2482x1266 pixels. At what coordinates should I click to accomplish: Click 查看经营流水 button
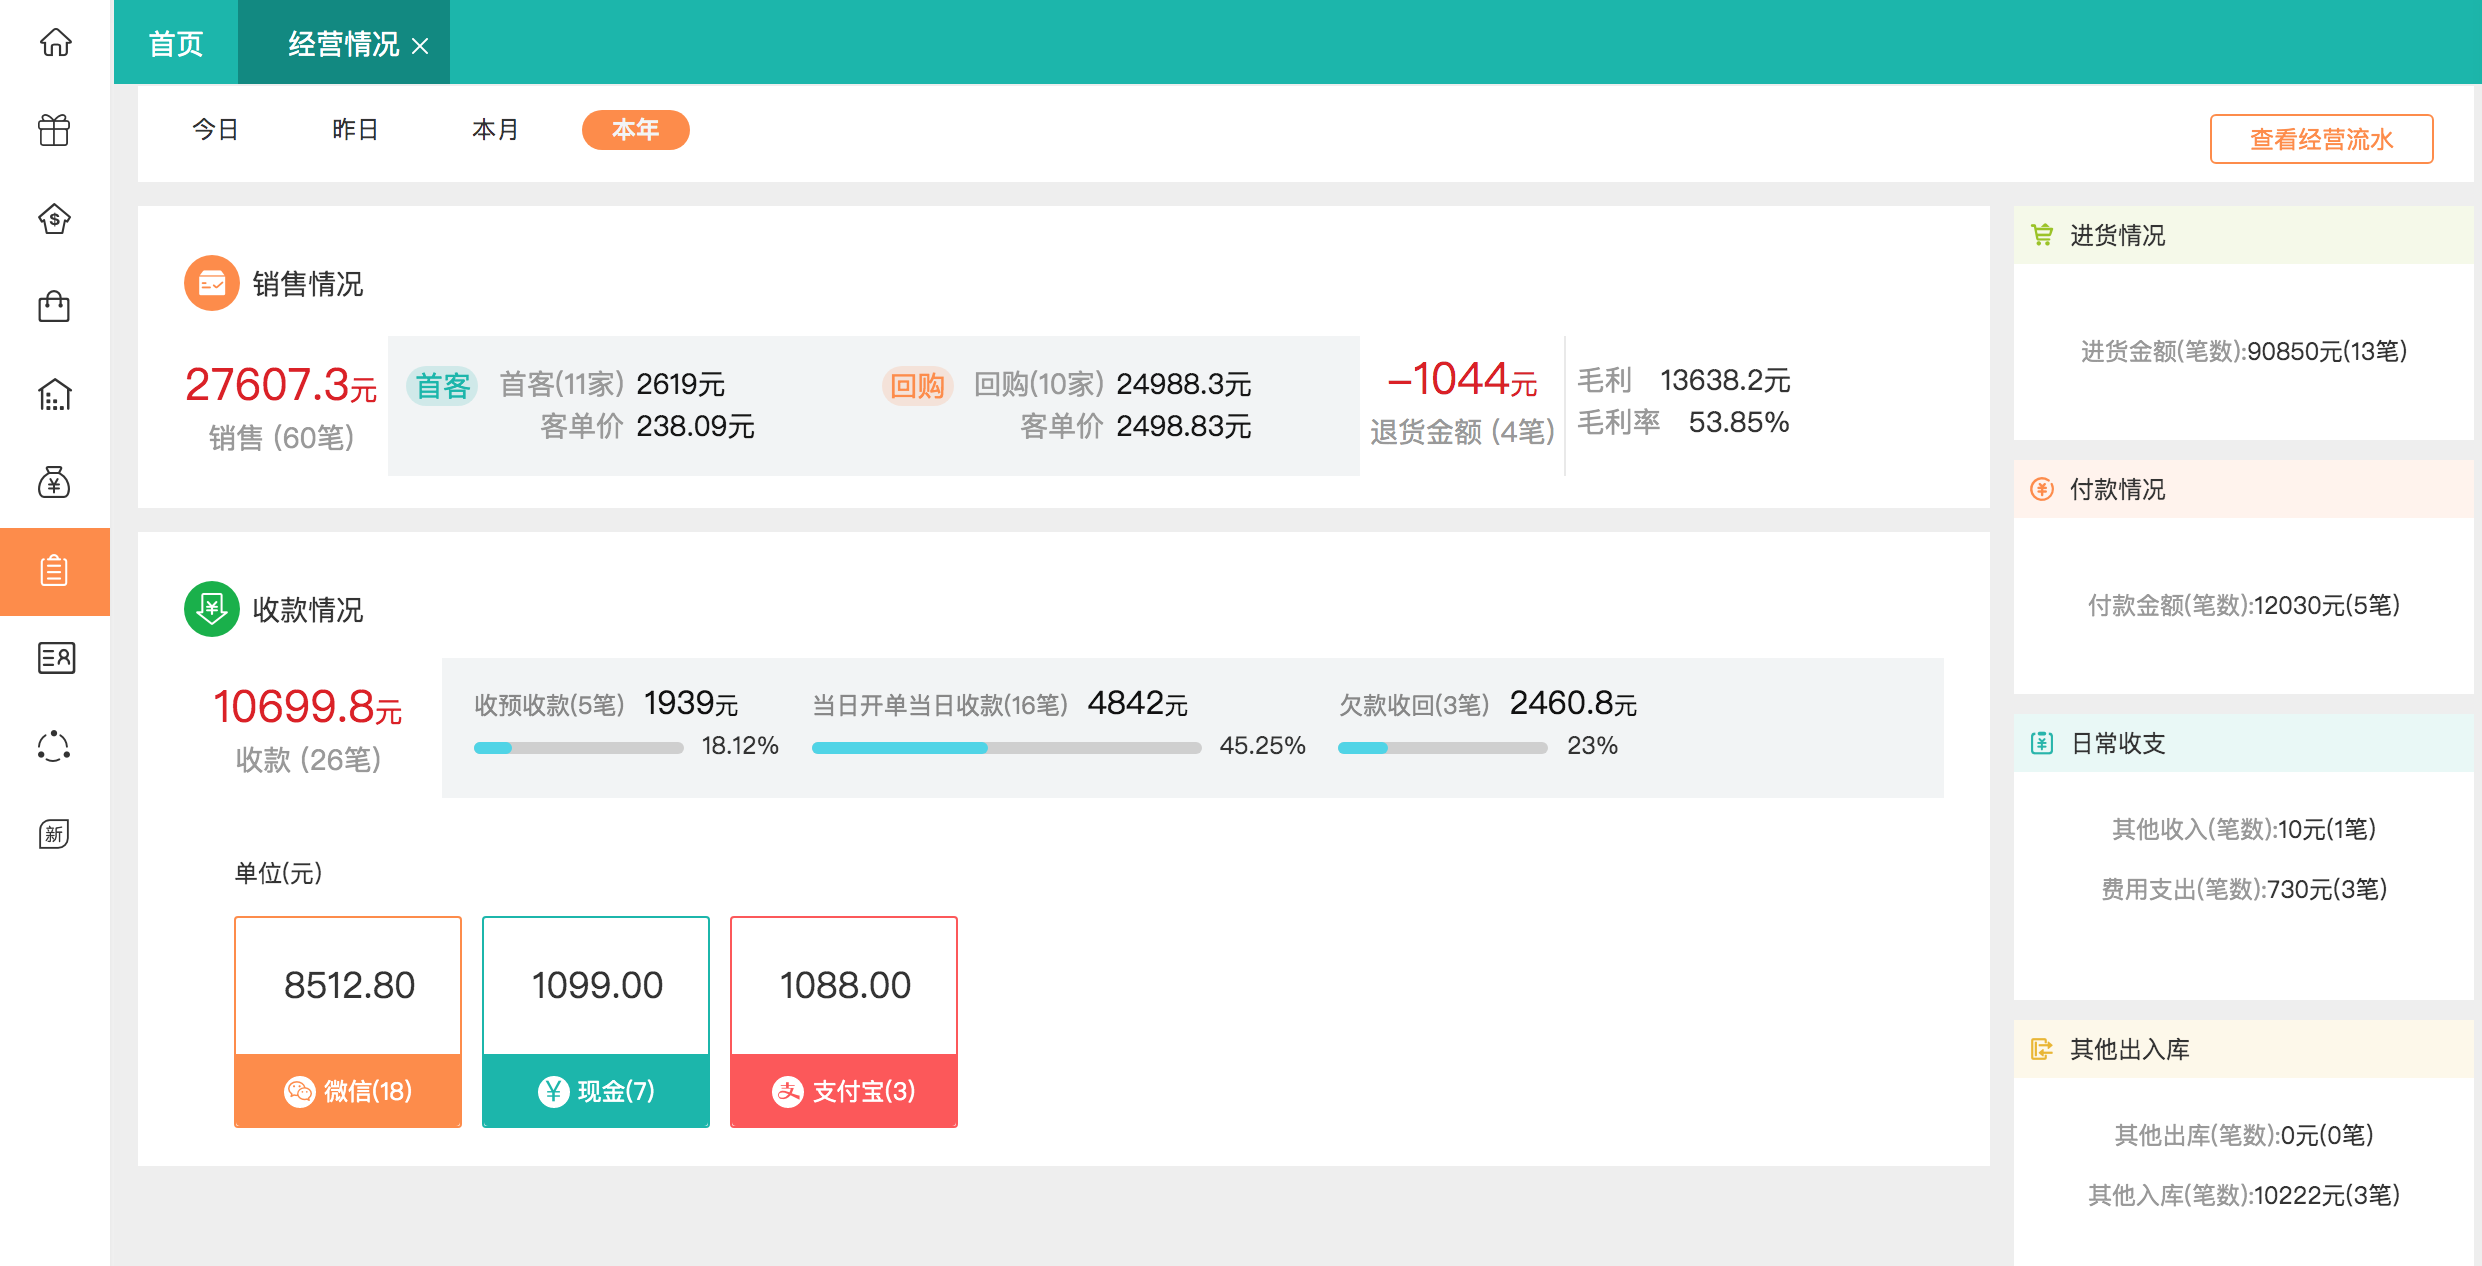[x=2319, y=140]
